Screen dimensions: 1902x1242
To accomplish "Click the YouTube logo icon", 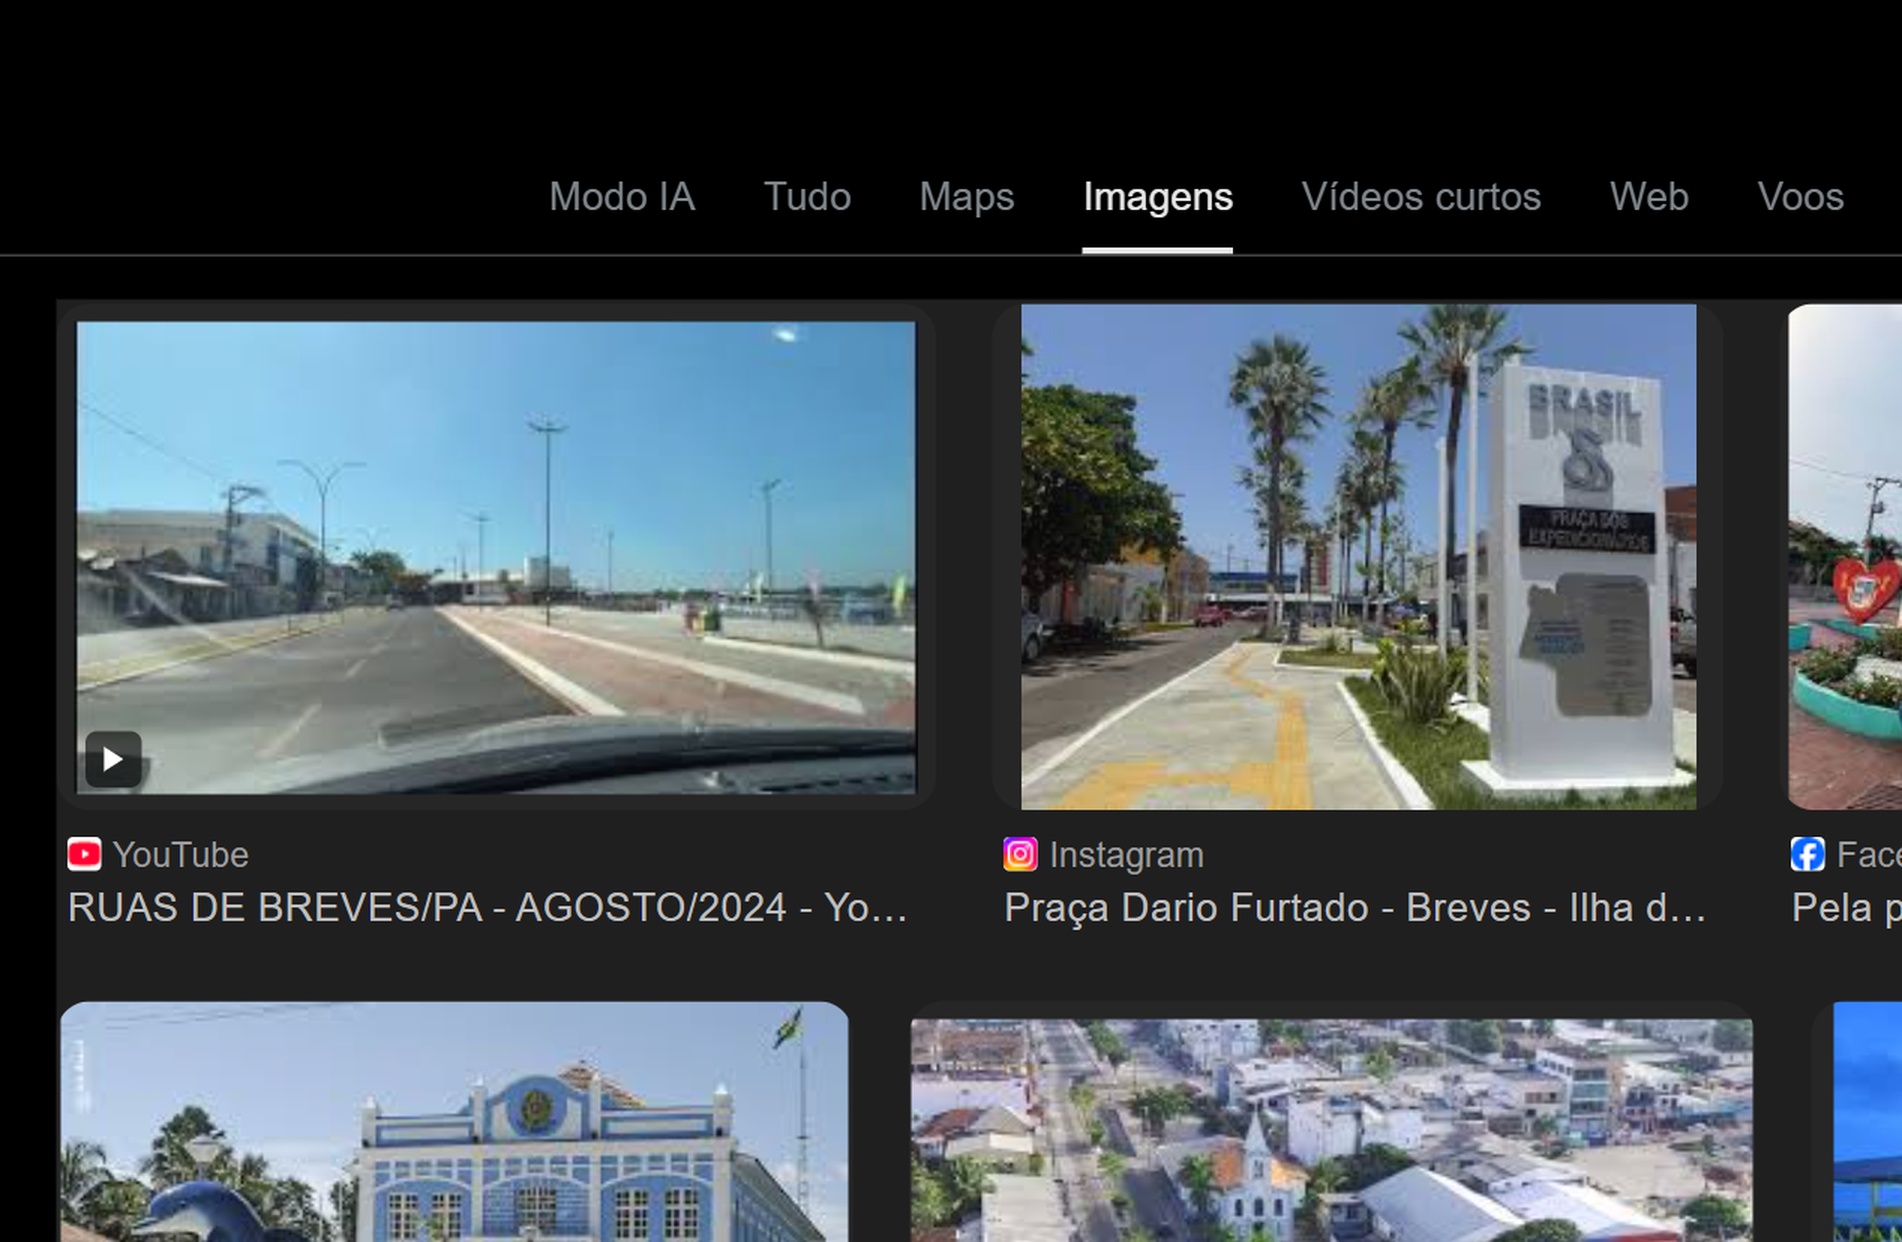I will (84, 855).
